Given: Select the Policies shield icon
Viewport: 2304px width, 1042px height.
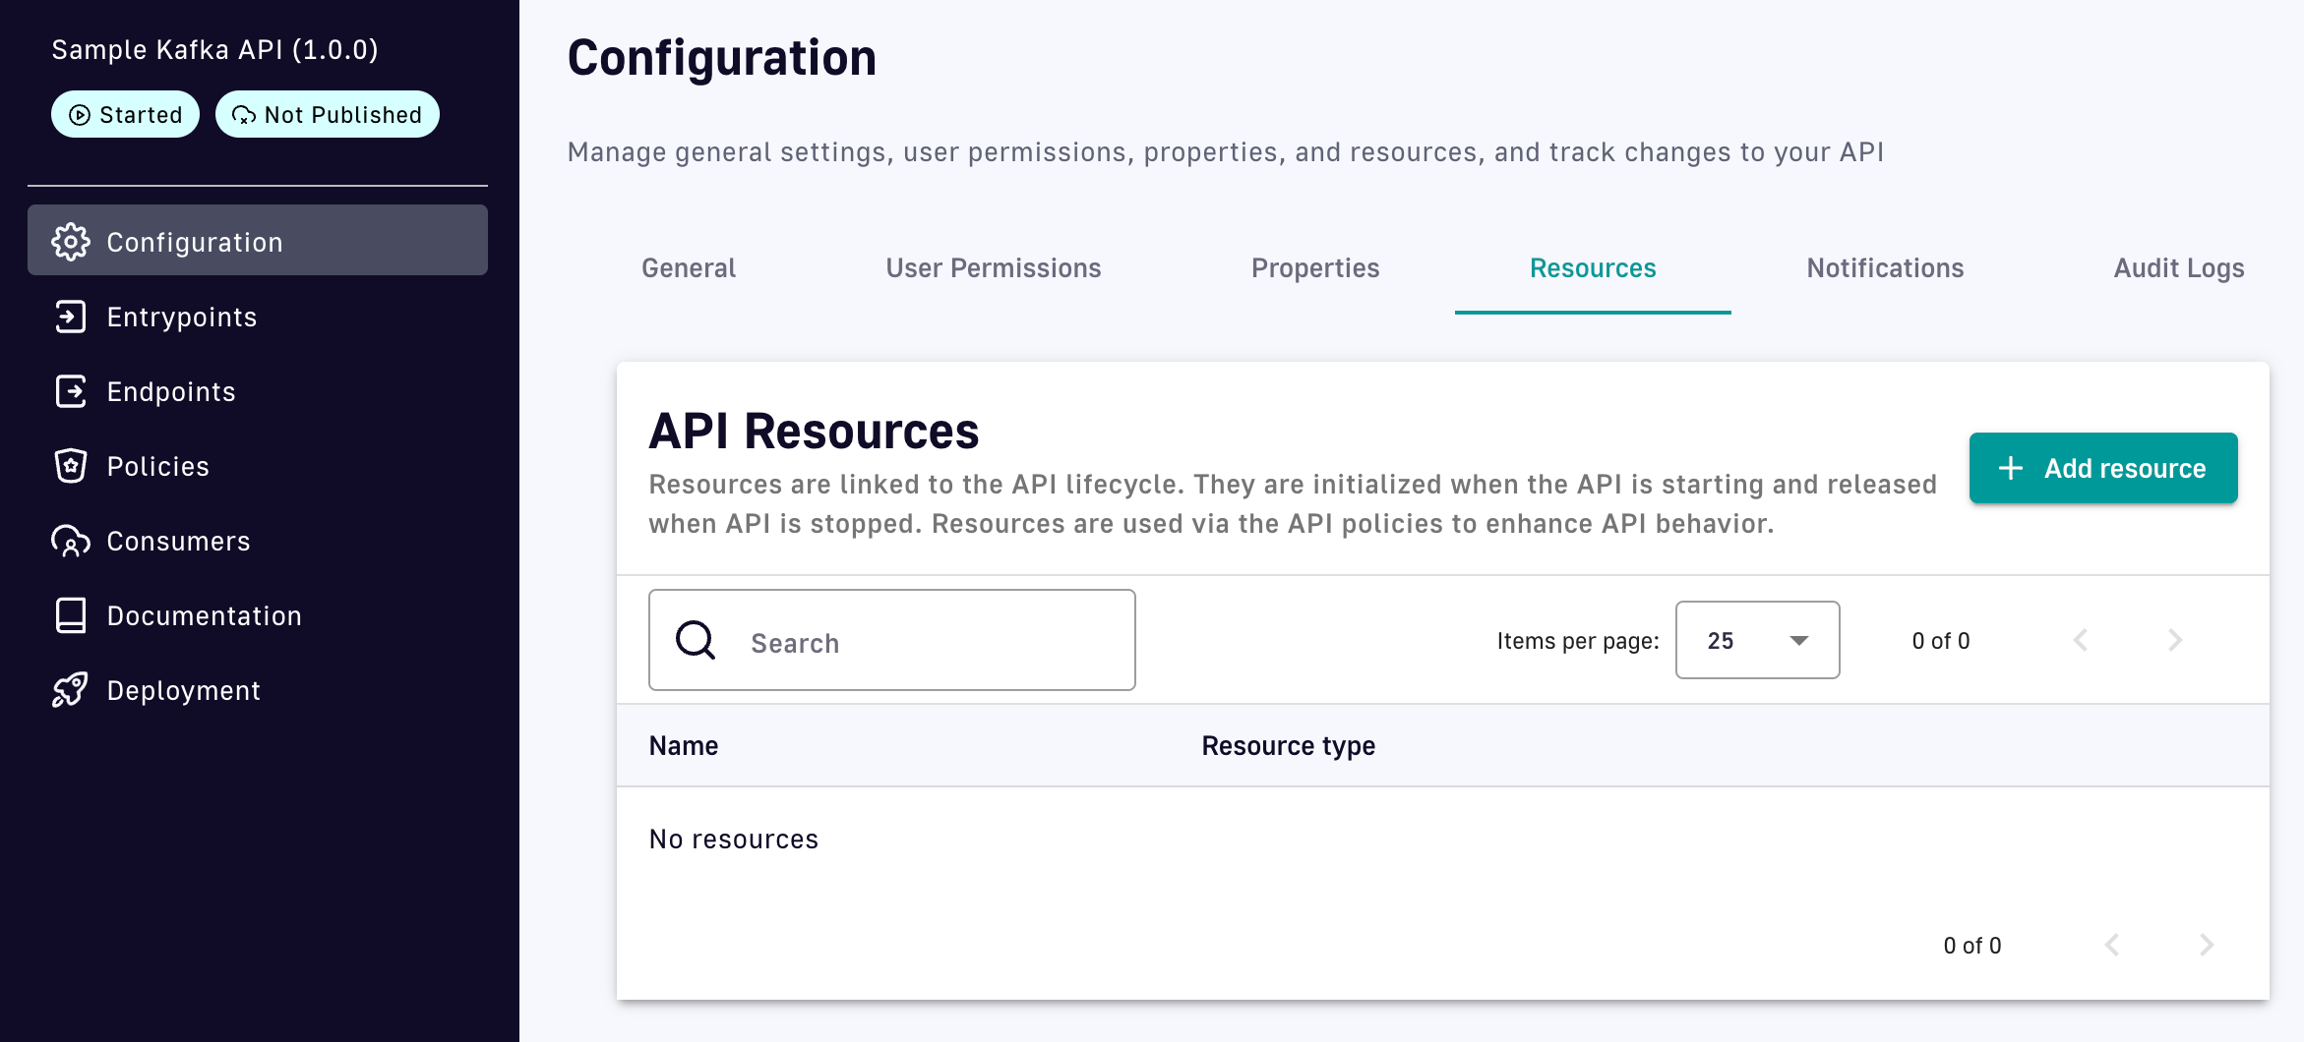Looking at the screenshot, I should pyautogui.click(x=70, y=466).
